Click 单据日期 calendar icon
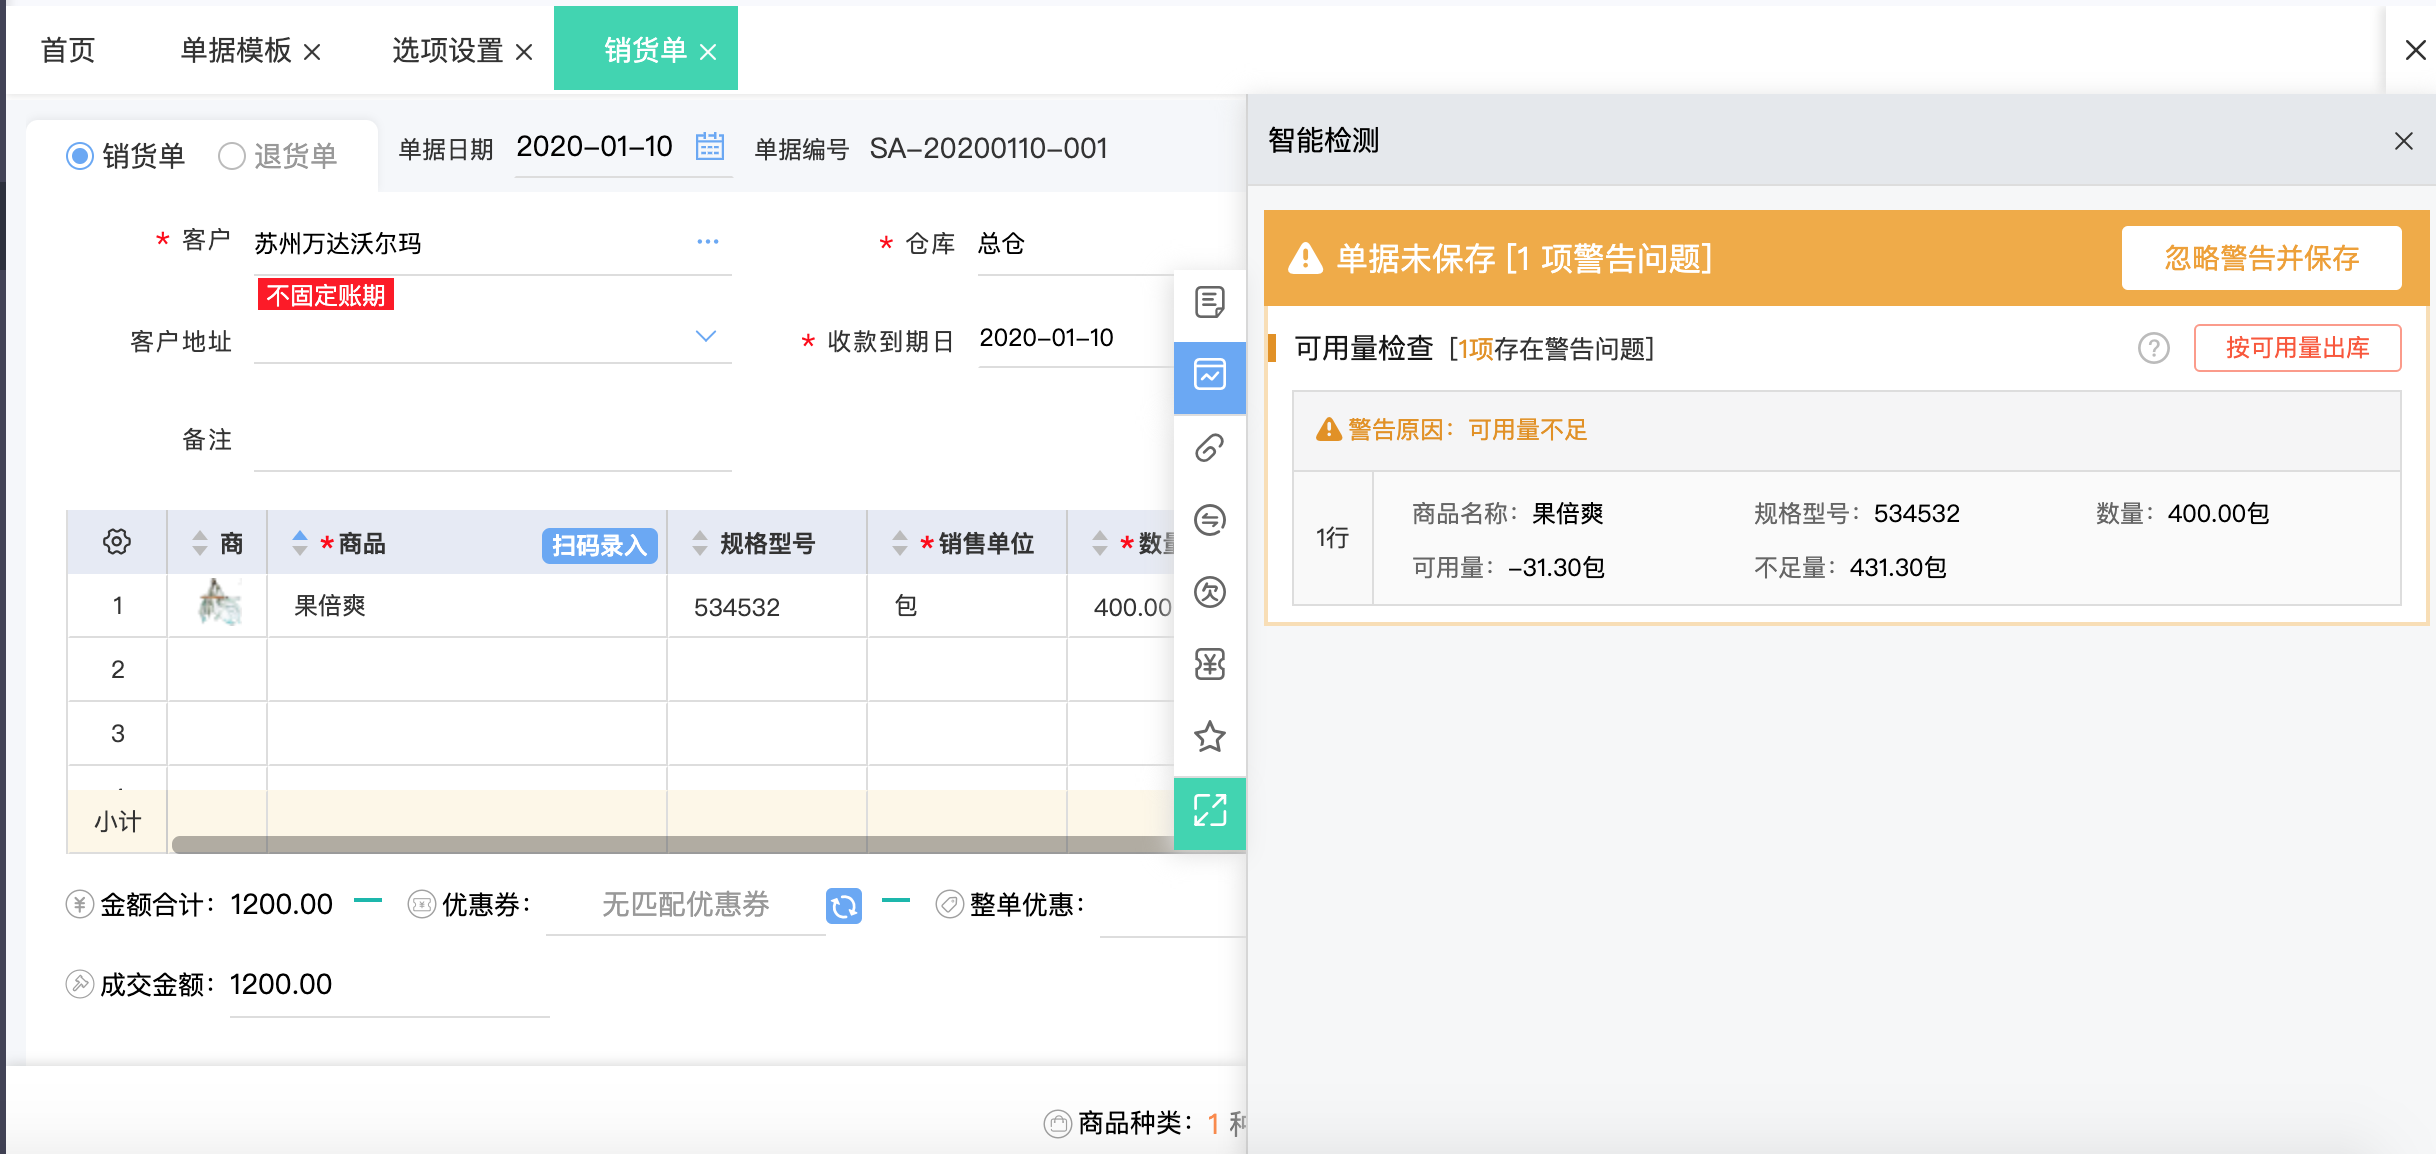The width and height of the screenshot is (2436, 1154). click(x=708, y=149)
